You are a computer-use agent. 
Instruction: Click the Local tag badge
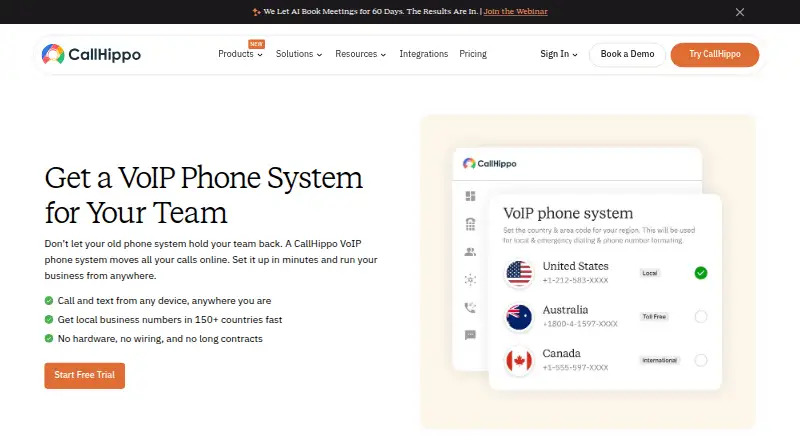[x=649, y=273]
